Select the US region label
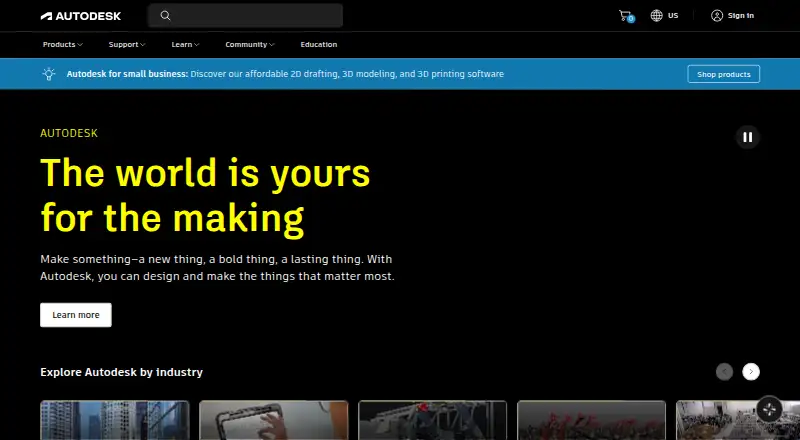This screenshot has height=440, width=800. 673,16
